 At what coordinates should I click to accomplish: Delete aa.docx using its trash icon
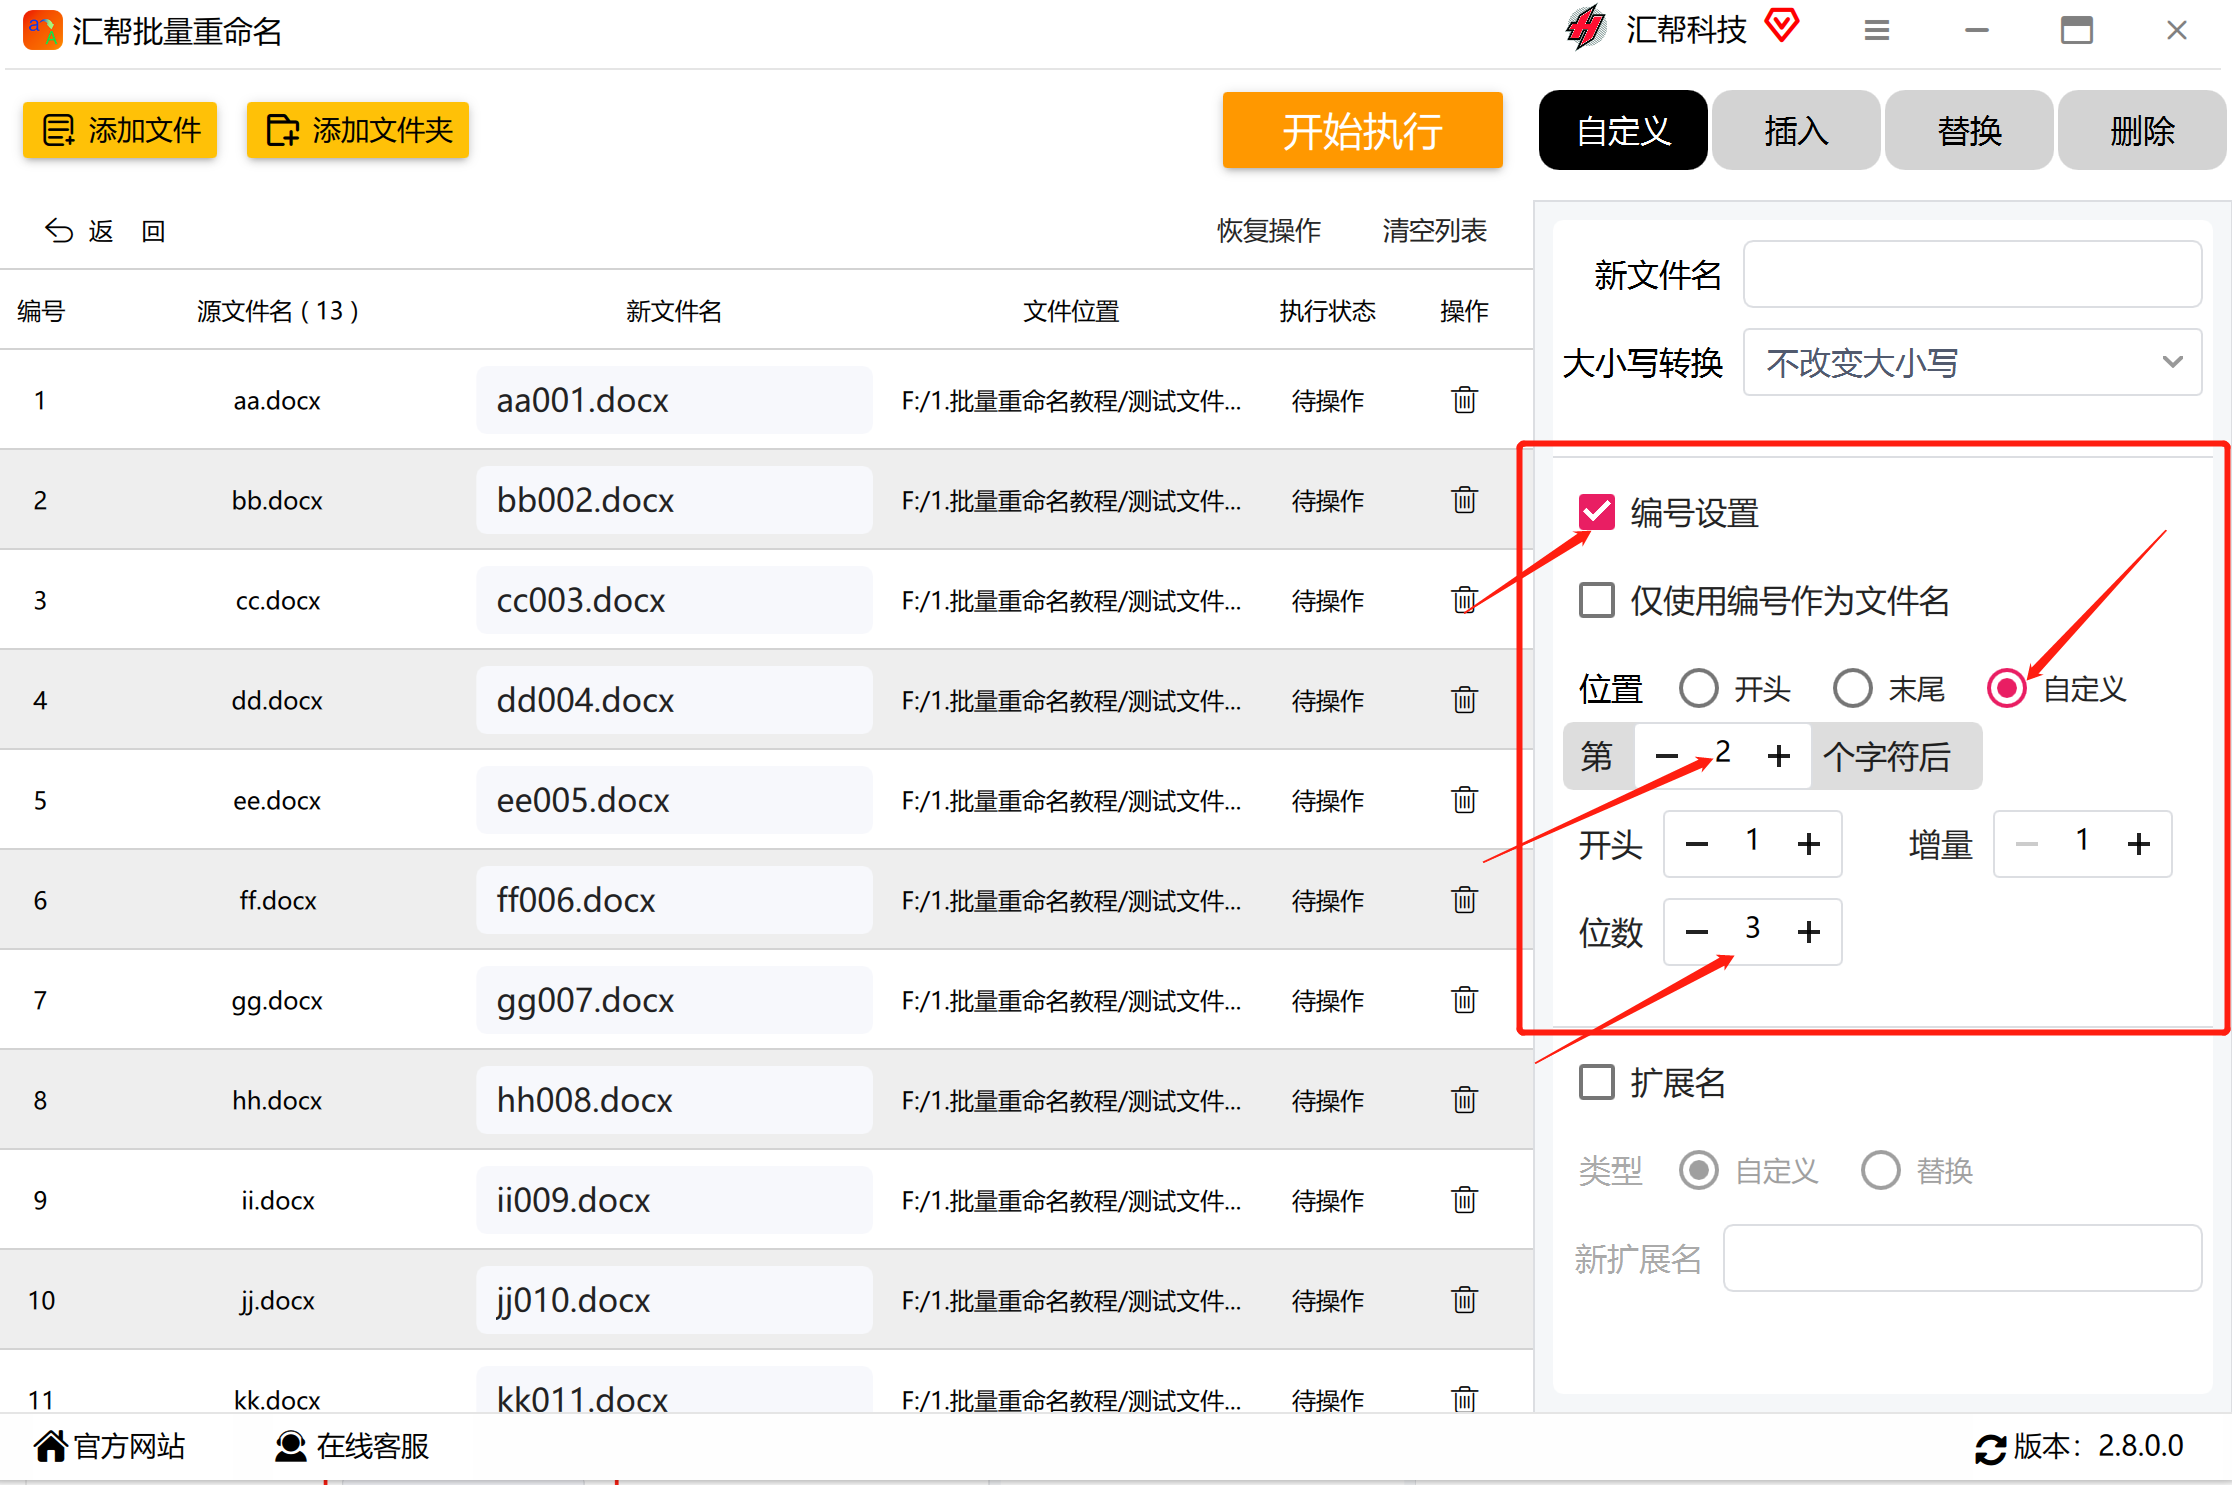click(1463, 400)
